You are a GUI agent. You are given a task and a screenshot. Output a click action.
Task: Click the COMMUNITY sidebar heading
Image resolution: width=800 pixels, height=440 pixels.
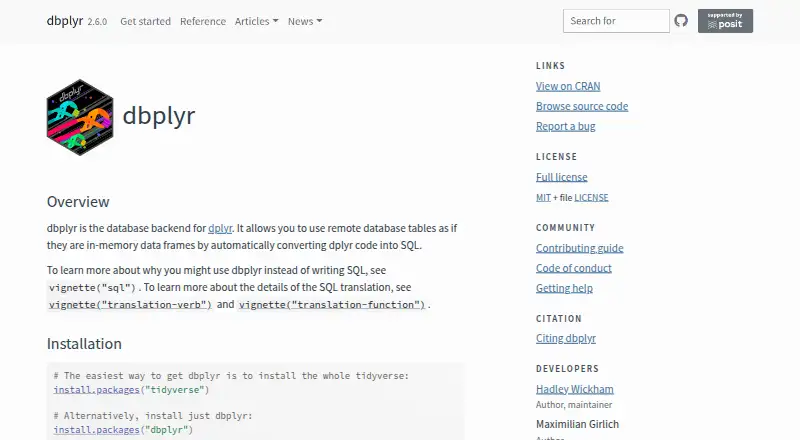(x=565, y=228)
